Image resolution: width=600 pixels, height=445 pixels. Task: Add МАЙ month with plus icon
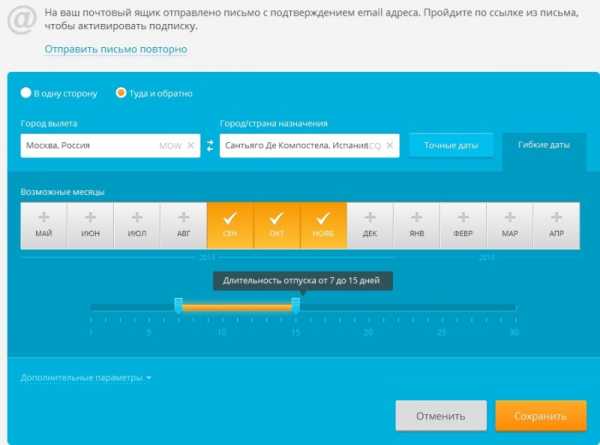[x=43, y=226]
